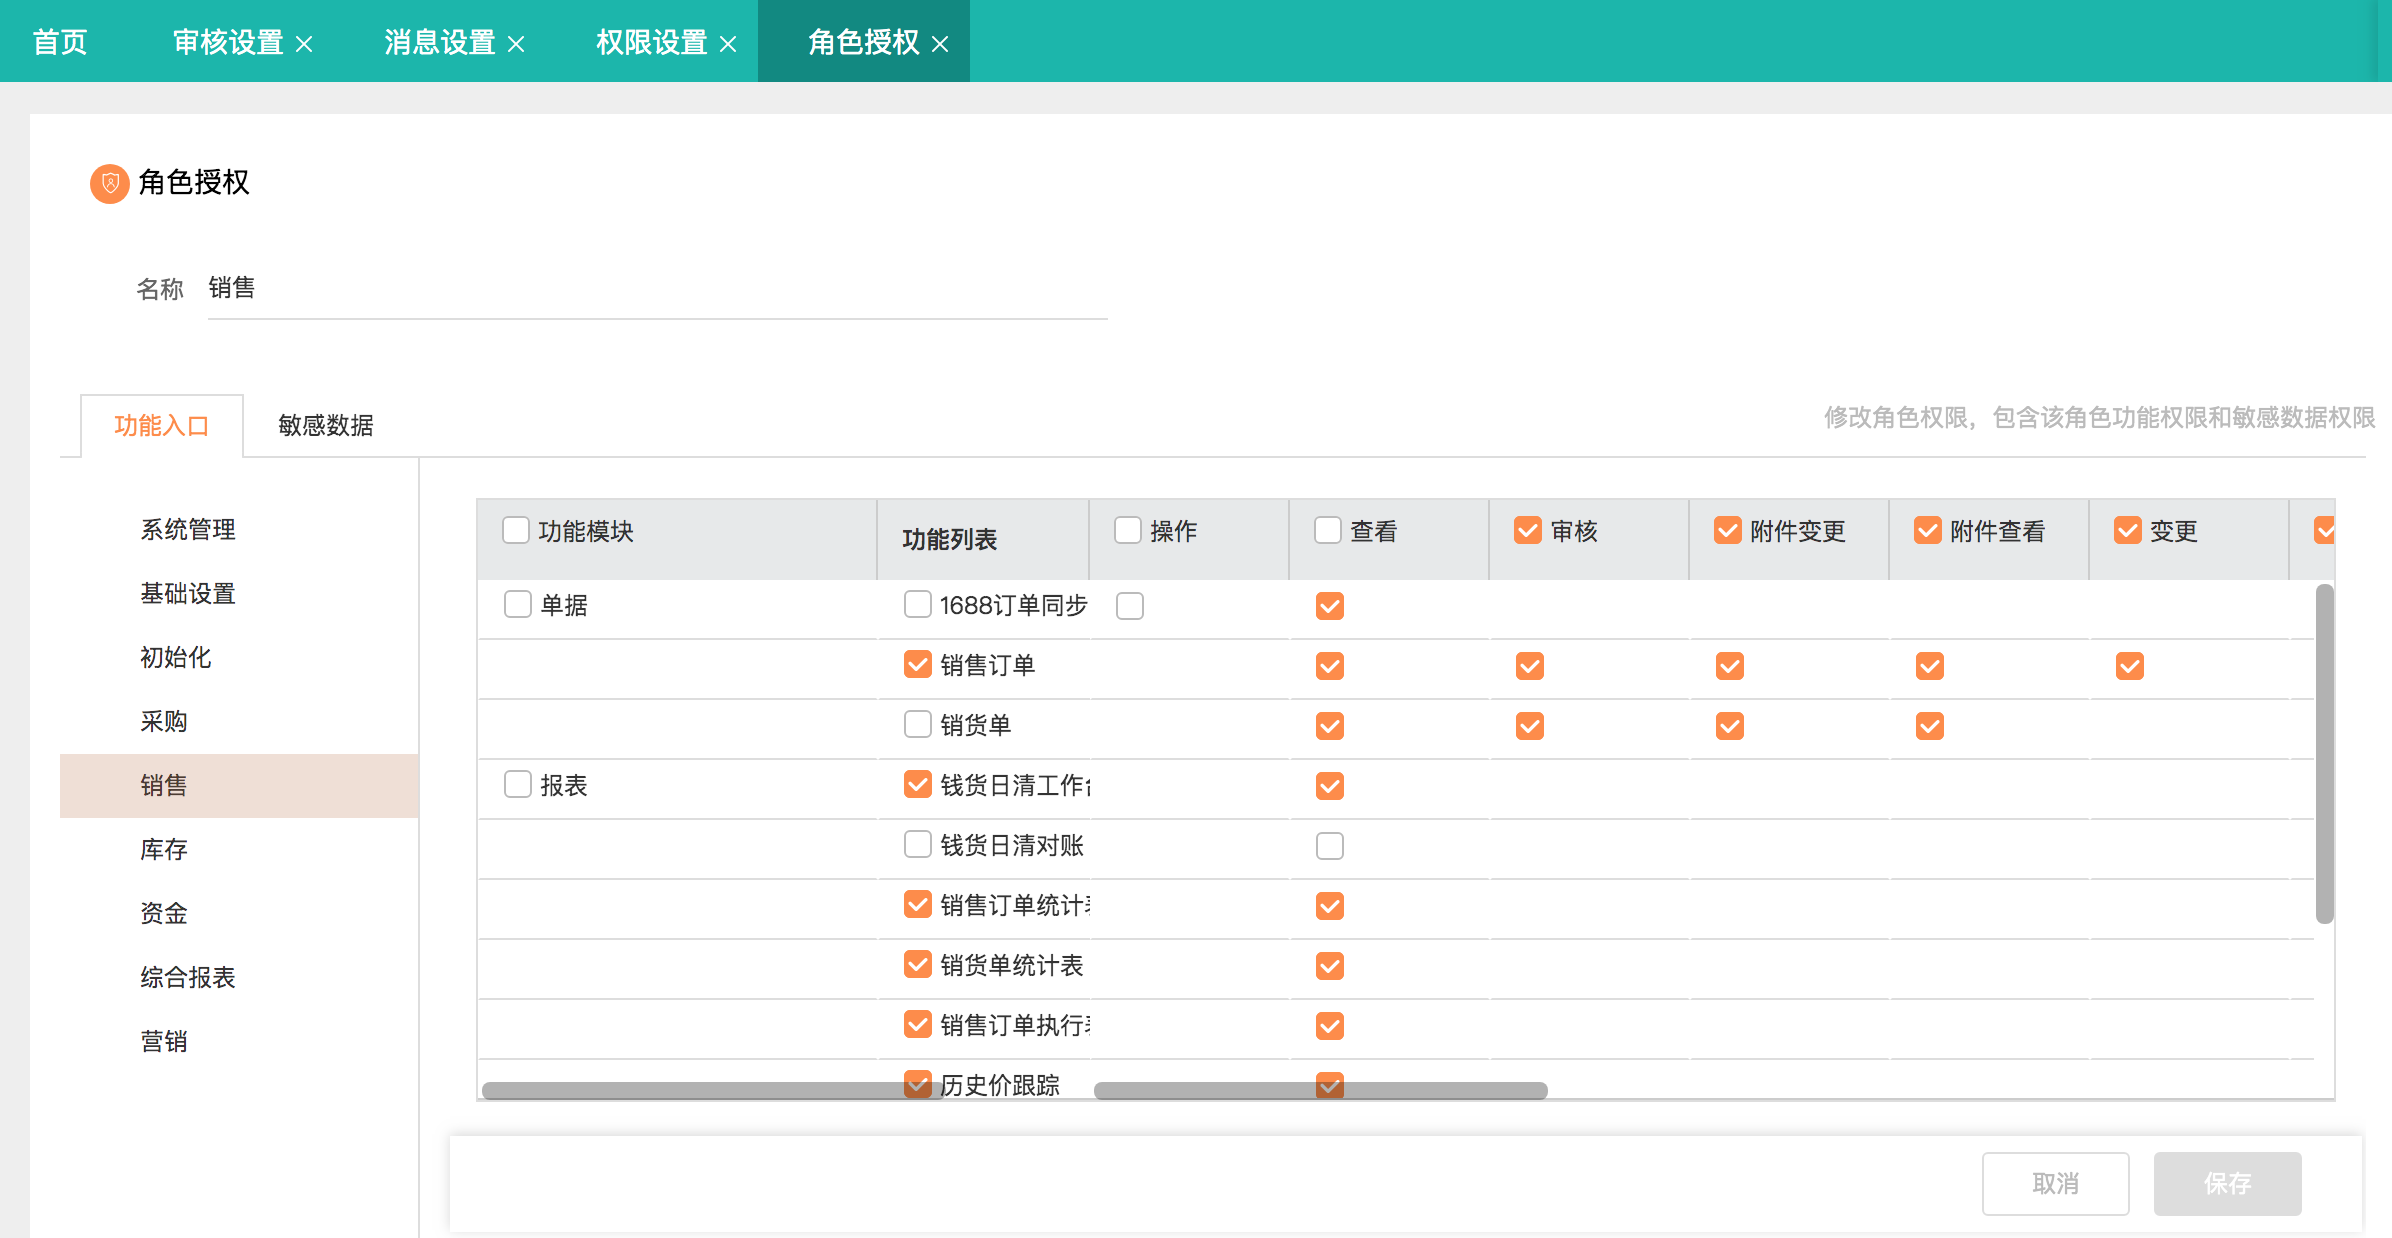Switch to 功能入口 tab
The height and width of the screenshot is (1238, 2392).
click(159, 423)
